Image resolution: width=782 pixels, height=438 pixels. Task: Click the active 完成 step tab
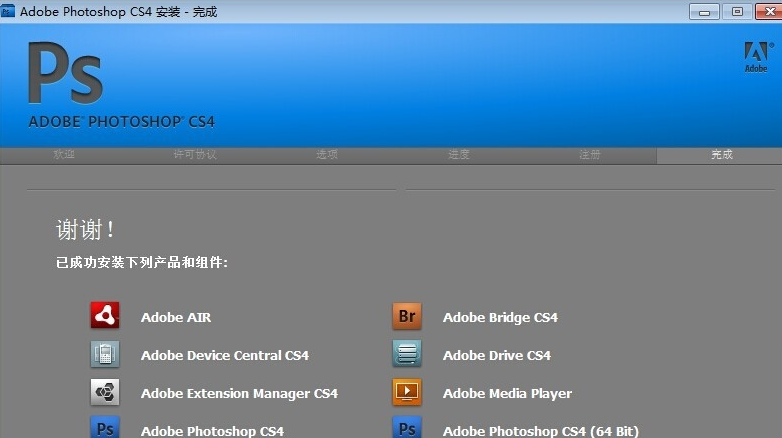click(721, 155)
